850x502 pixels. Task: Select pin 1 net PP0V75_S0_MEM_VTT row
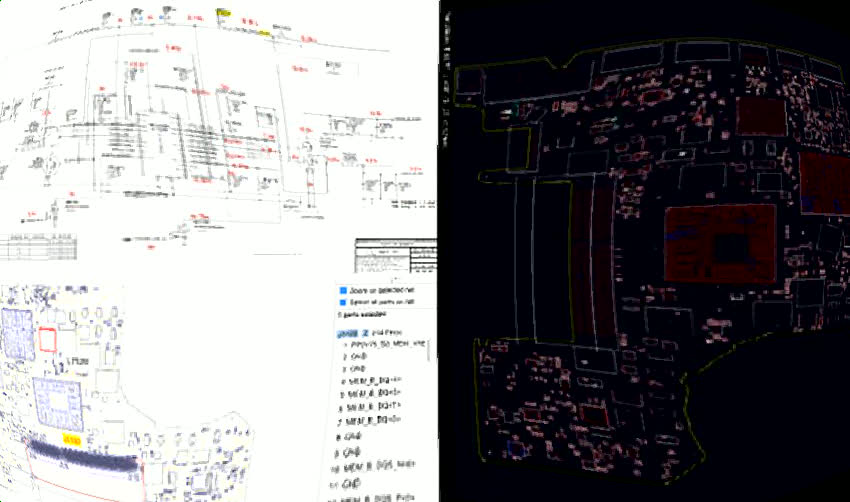384,344
